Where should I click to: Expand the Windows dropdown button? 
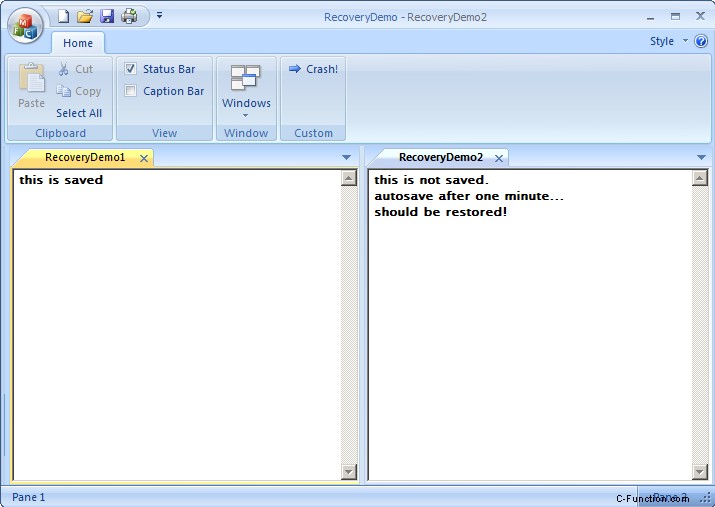point(246,92)
